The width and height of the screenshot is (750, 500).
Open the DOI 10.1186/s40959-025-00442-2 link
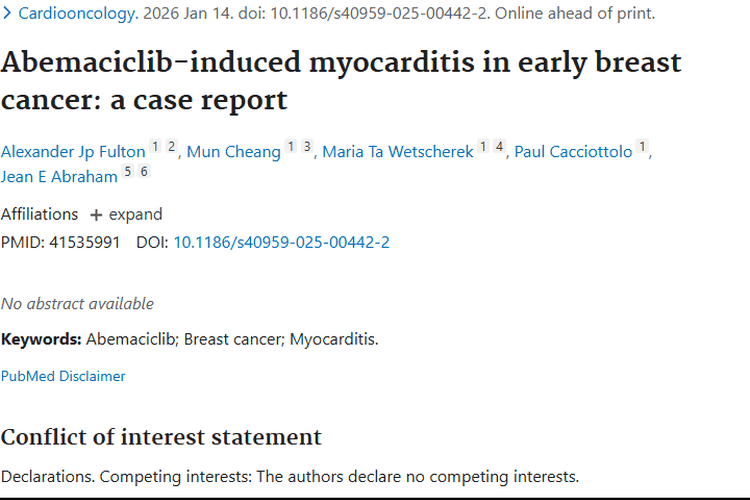click(281, 242)
